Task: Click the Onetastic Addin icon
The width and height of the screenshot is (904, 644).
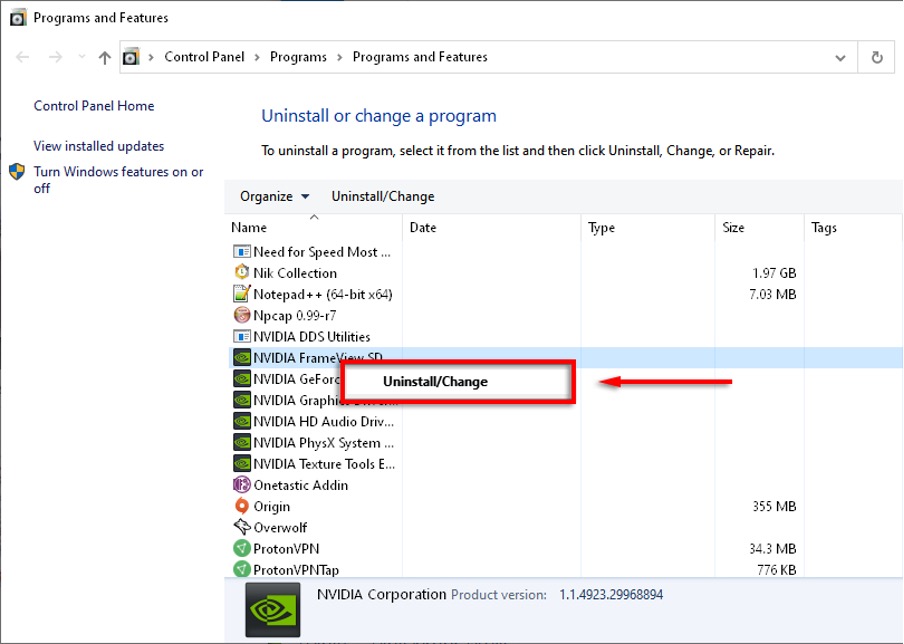Action: click(x=241, y=485)
